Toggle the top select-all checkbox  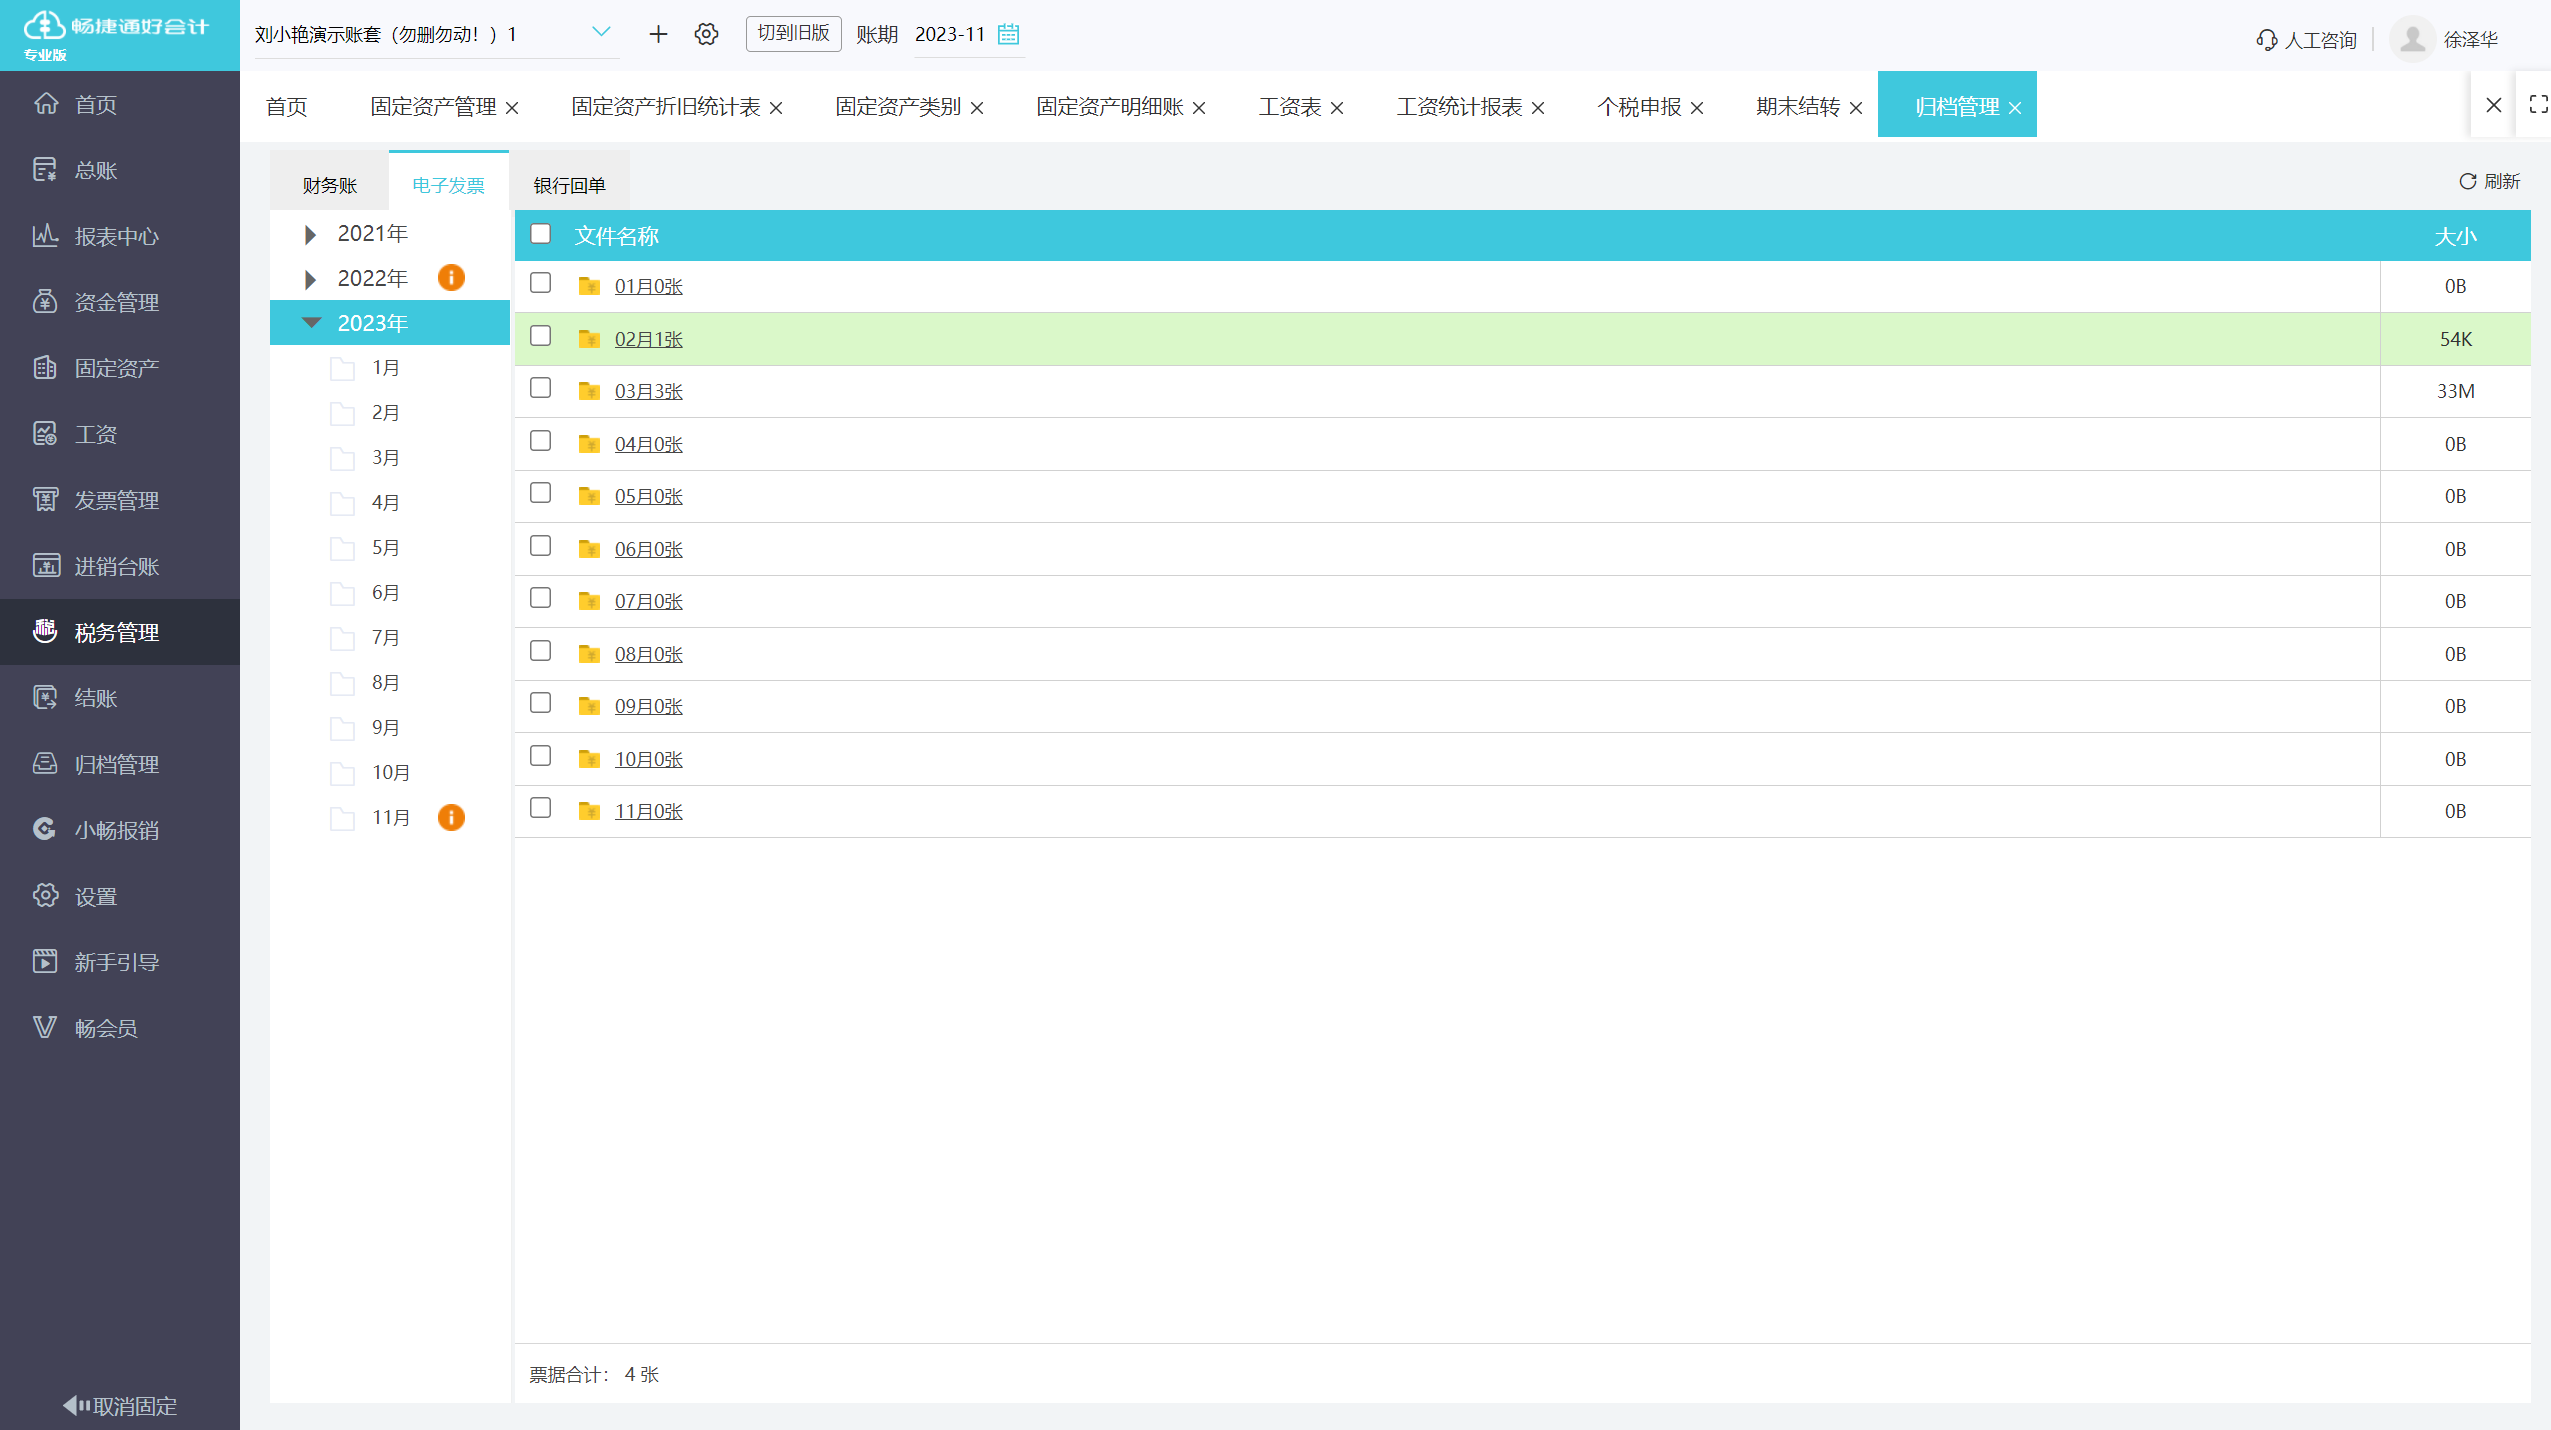[541, 233]
